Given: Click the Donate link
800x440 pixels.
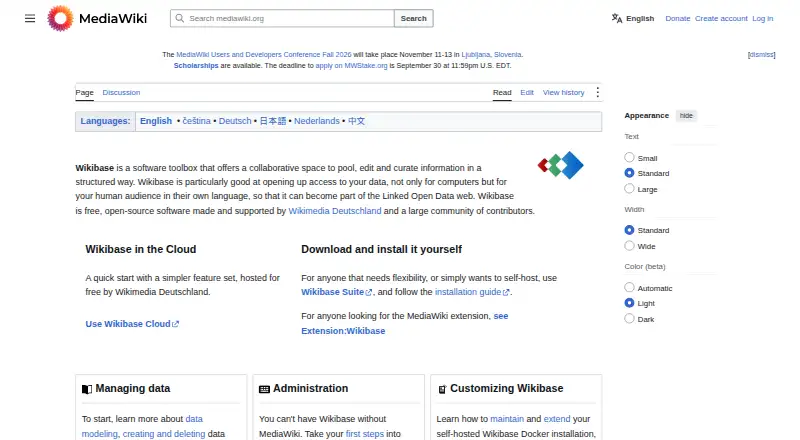Looking at the screenshot, I should 678,18.
